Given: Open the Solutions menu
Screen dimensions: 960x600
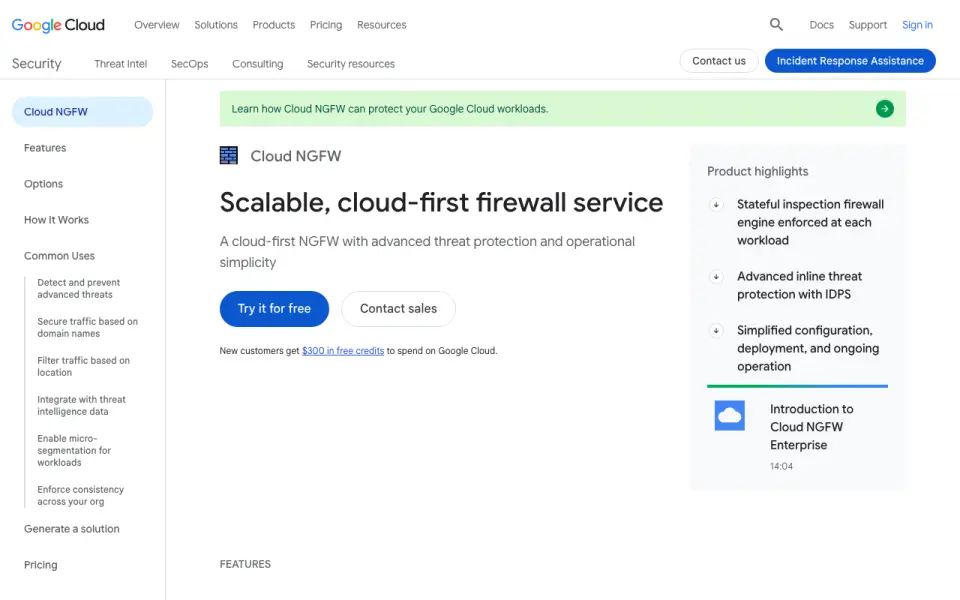Looking at the screenshot, I should (216, 25).
